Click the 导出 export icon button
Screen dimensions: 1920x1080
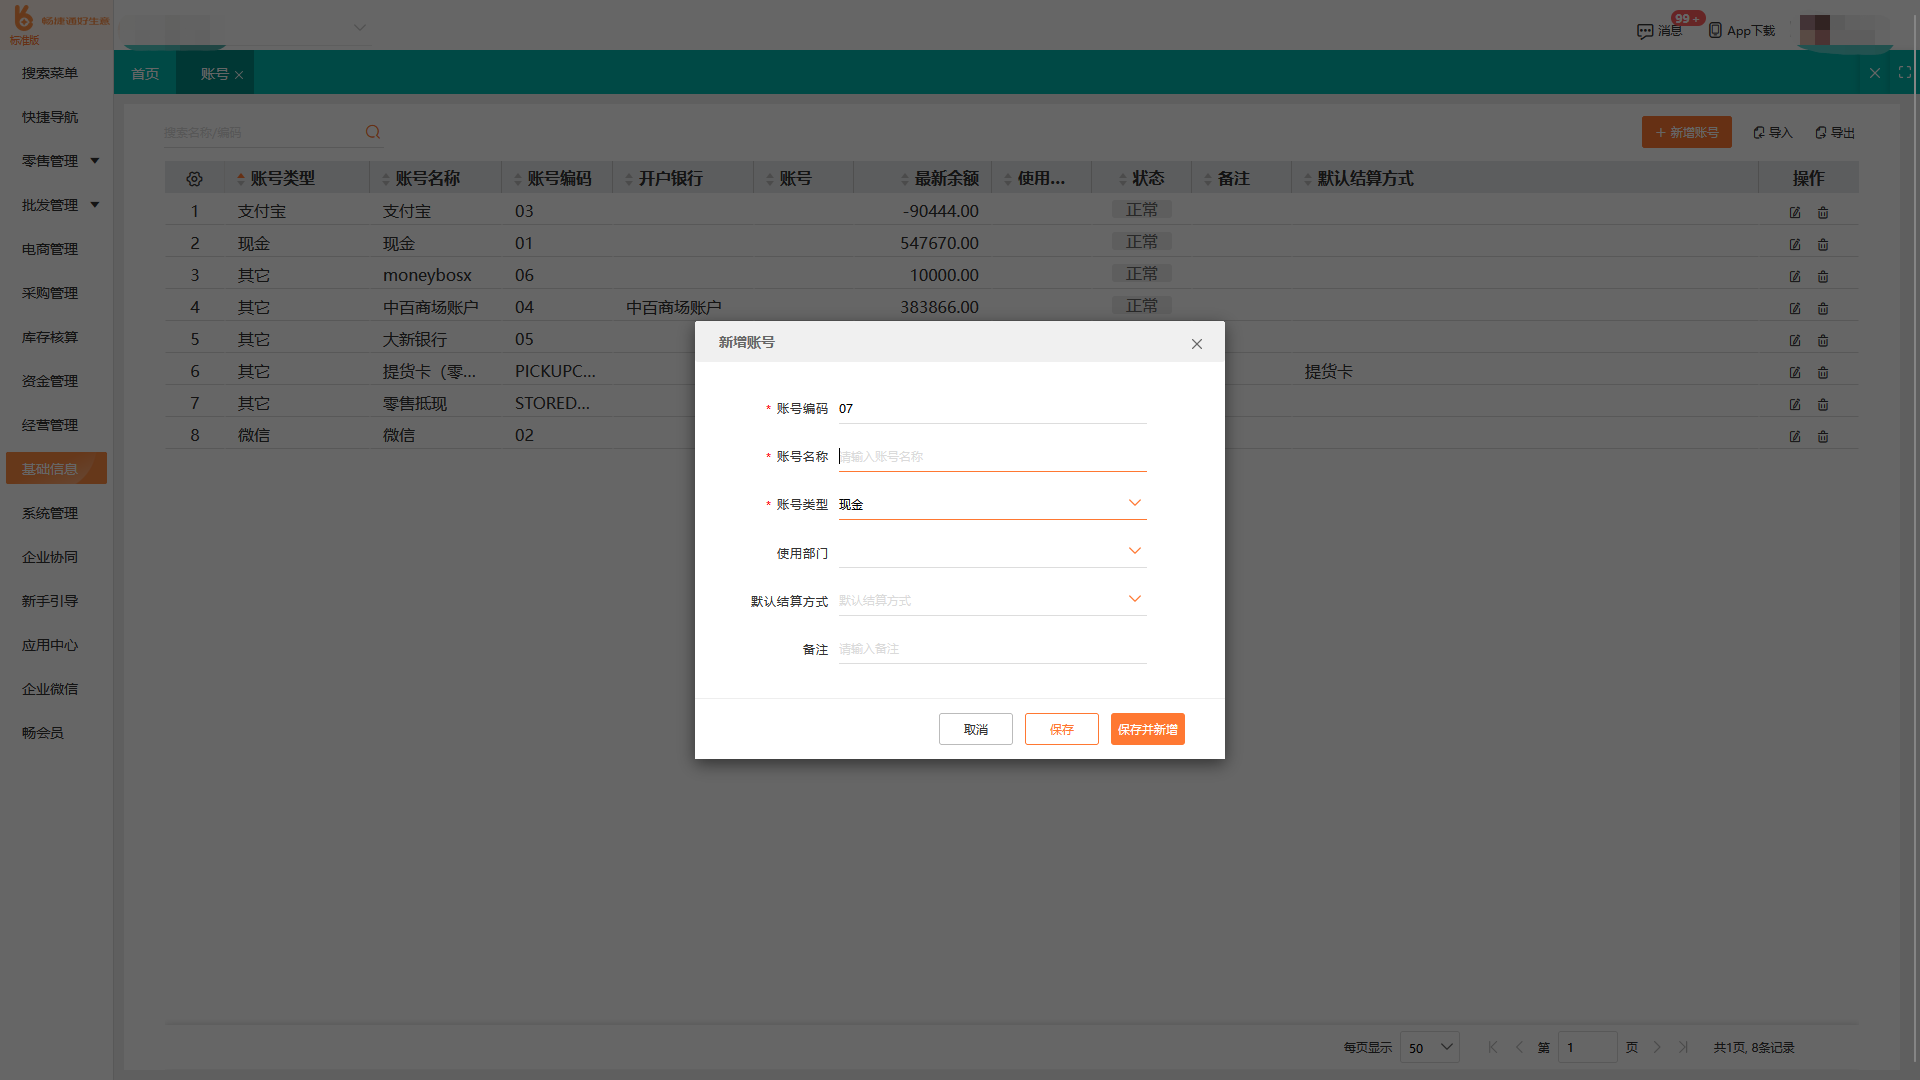[1837, 132]
